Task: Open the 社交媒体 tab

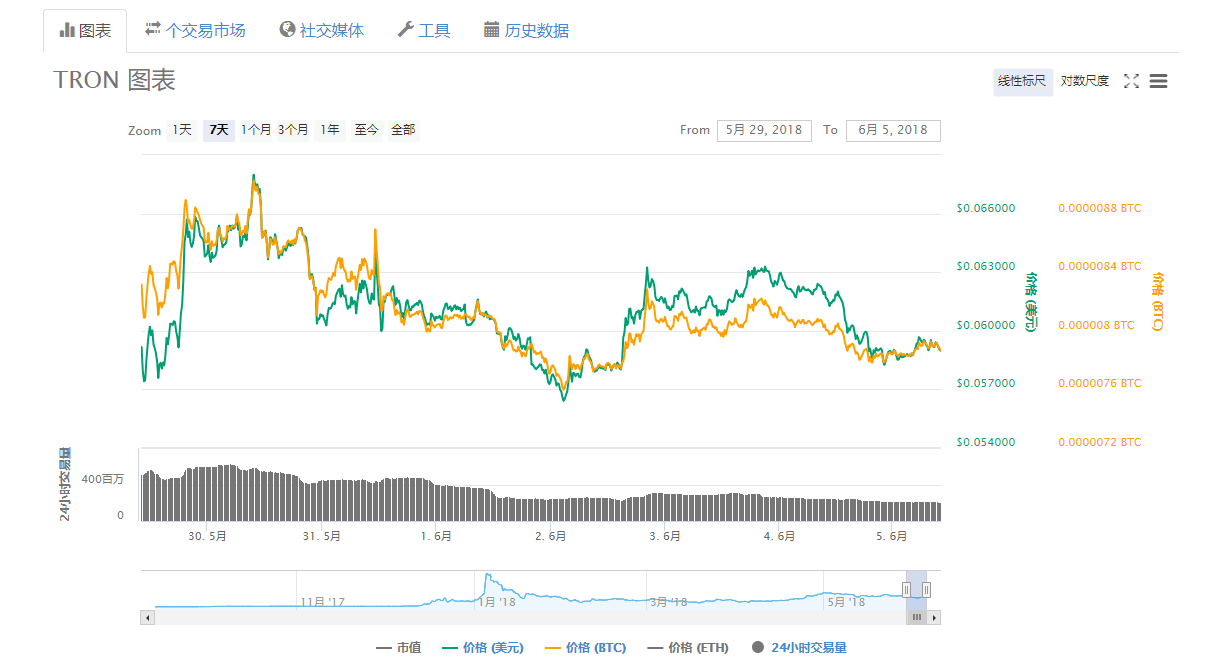Action: (321, 31)
